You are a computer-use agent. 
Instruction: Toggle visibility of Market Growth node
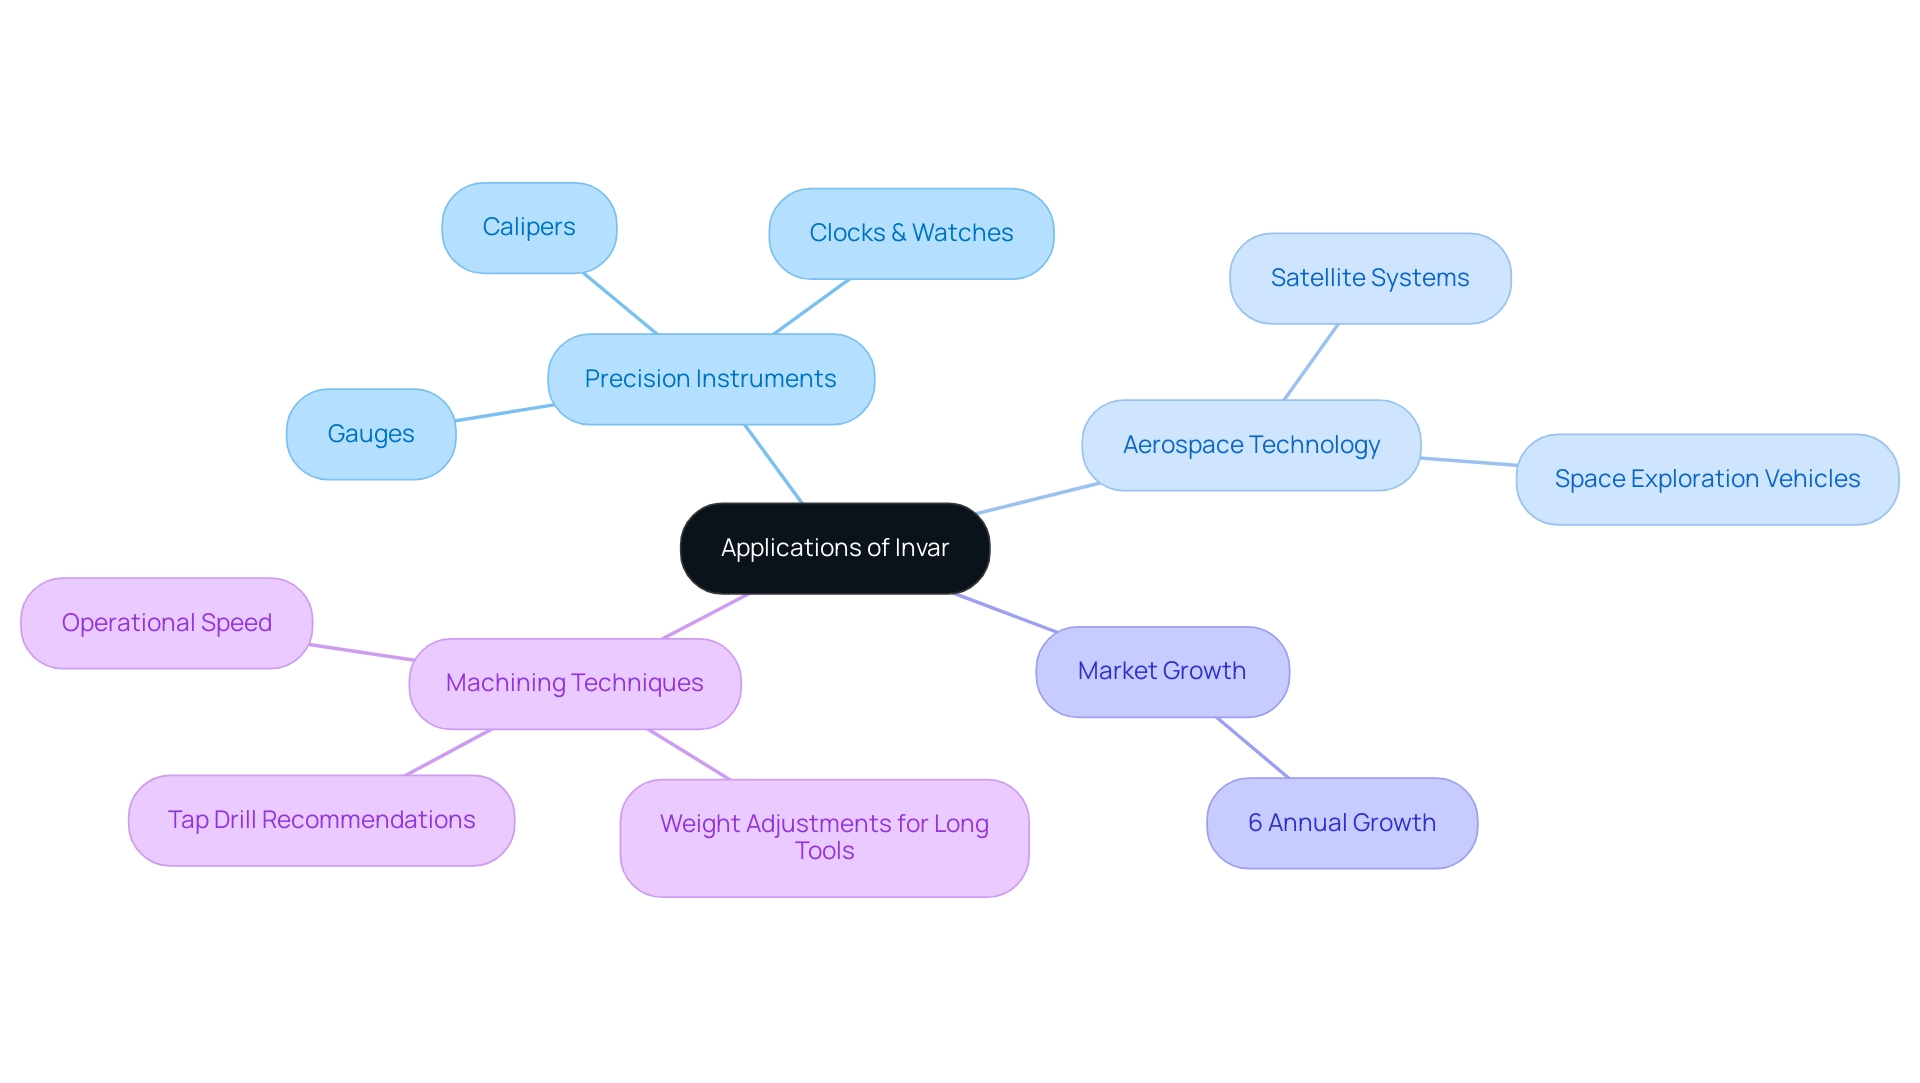[1159, 671]
